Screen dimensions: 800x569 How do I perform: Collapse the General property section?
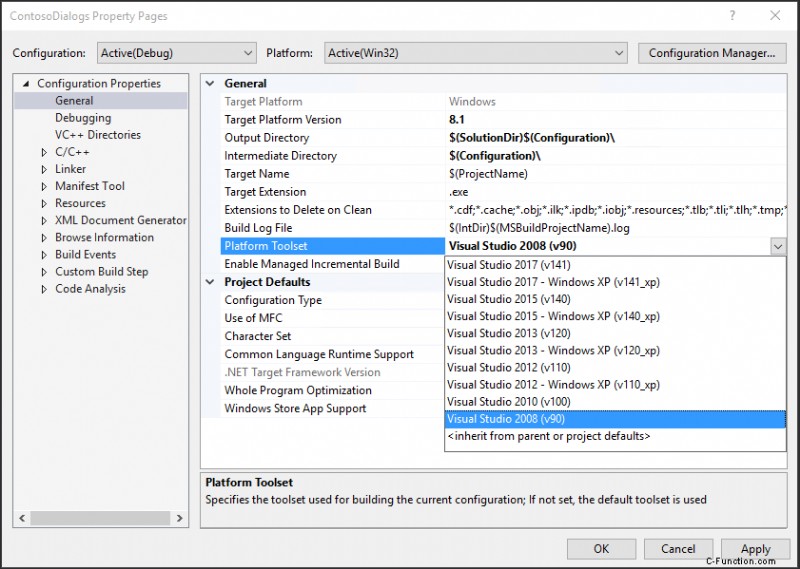click(210, 84)
